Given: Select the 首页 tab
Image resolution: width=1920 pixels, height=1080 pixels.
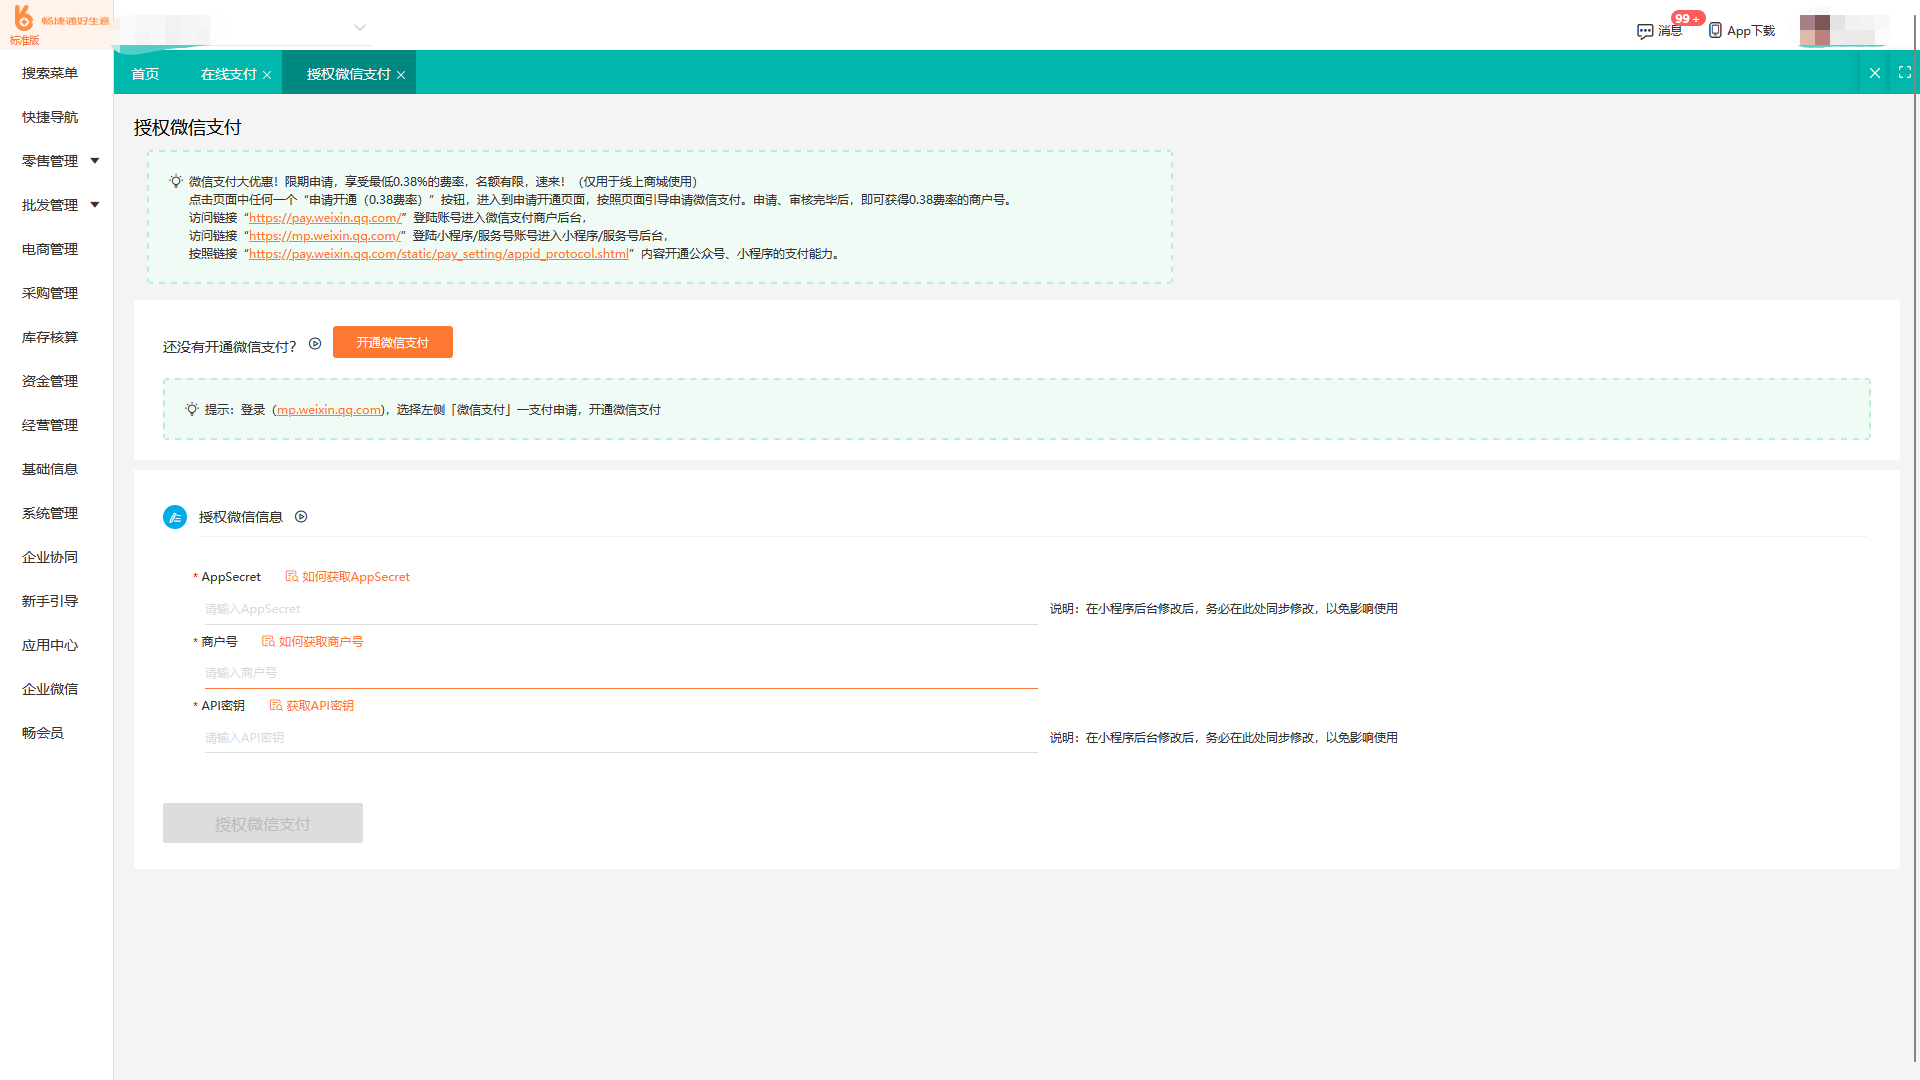Looking at the screenshot, I should (146, 73).
